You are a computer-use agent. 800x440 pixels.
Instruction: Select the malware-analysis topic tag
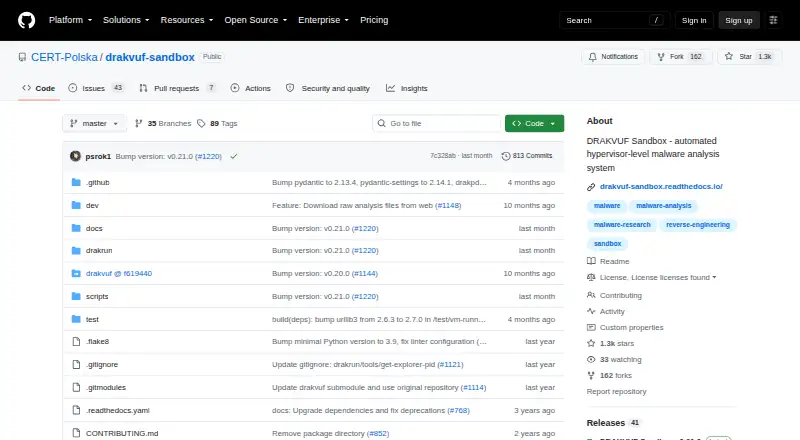663,206
